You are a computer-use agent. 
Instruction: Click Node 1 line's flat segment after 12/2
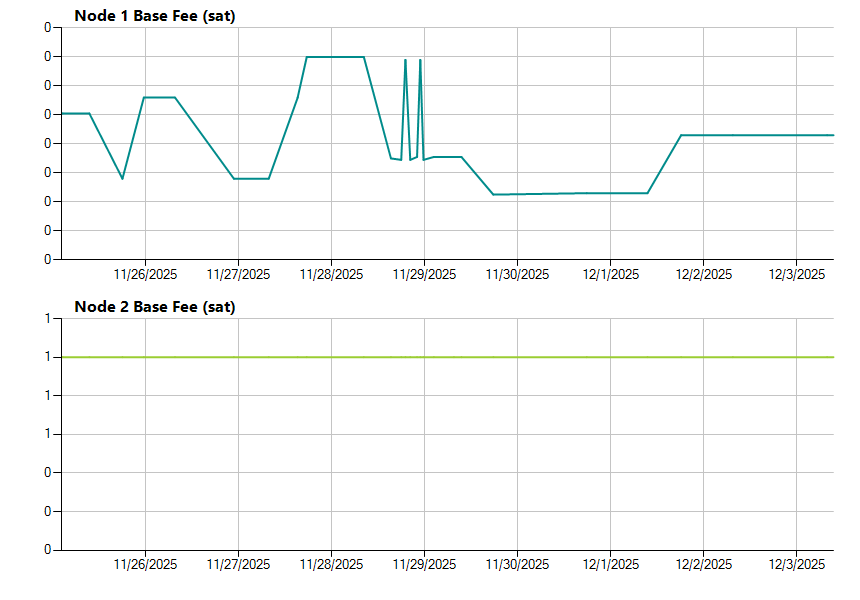coord(760,135)
